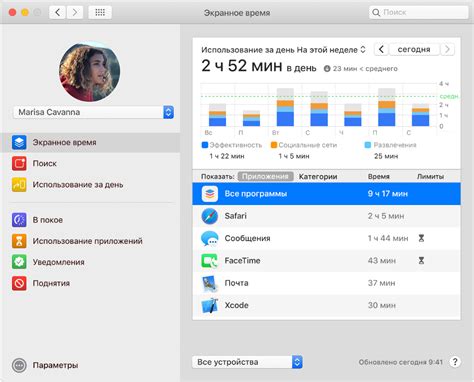Click the 30 мин Xcode time
Image resolution: width=474 pixels, height=382 pixels.
382,305
